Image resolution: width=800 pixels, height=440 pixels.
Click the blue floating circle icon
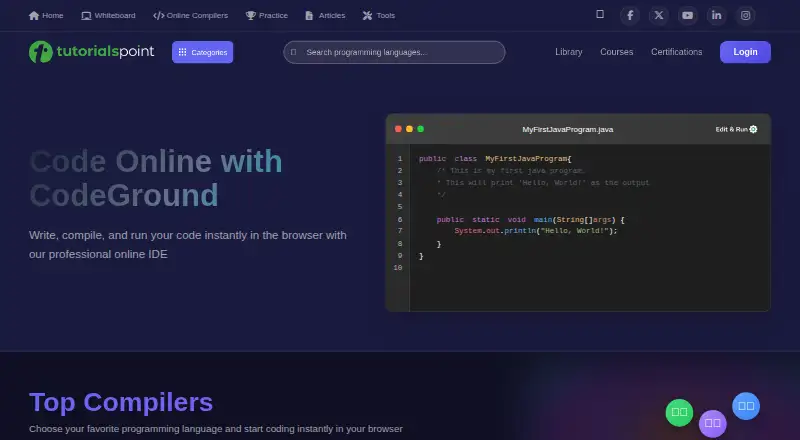click(x=746, y=406)
